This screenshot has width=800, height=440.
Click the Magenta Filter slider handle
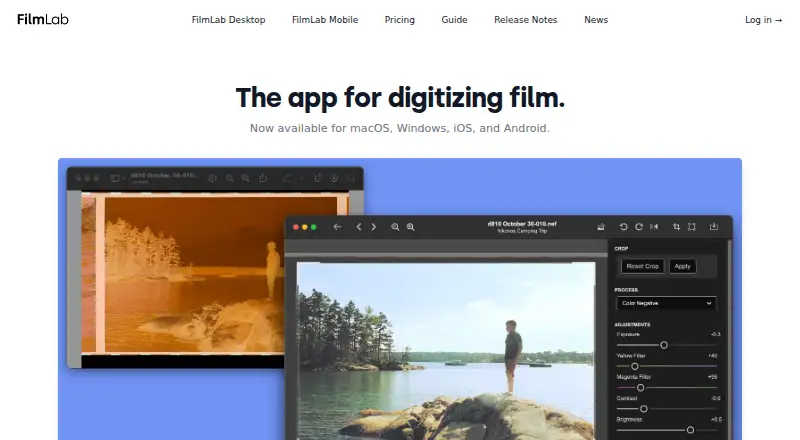point(640,388)
